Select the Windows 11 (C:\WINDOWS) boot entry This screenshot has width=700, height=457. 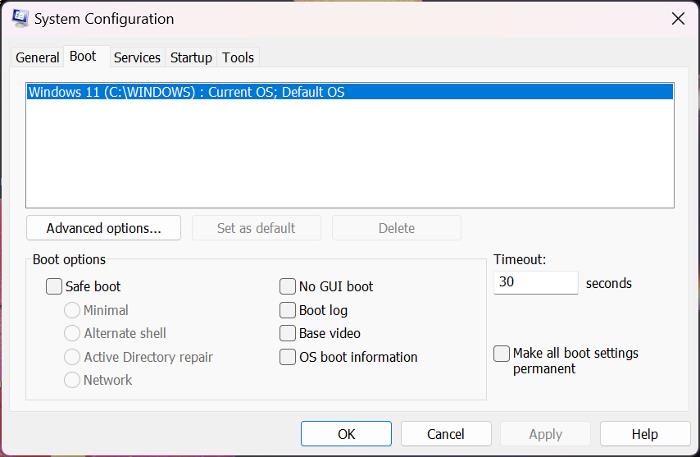click(x=350, y=92)
